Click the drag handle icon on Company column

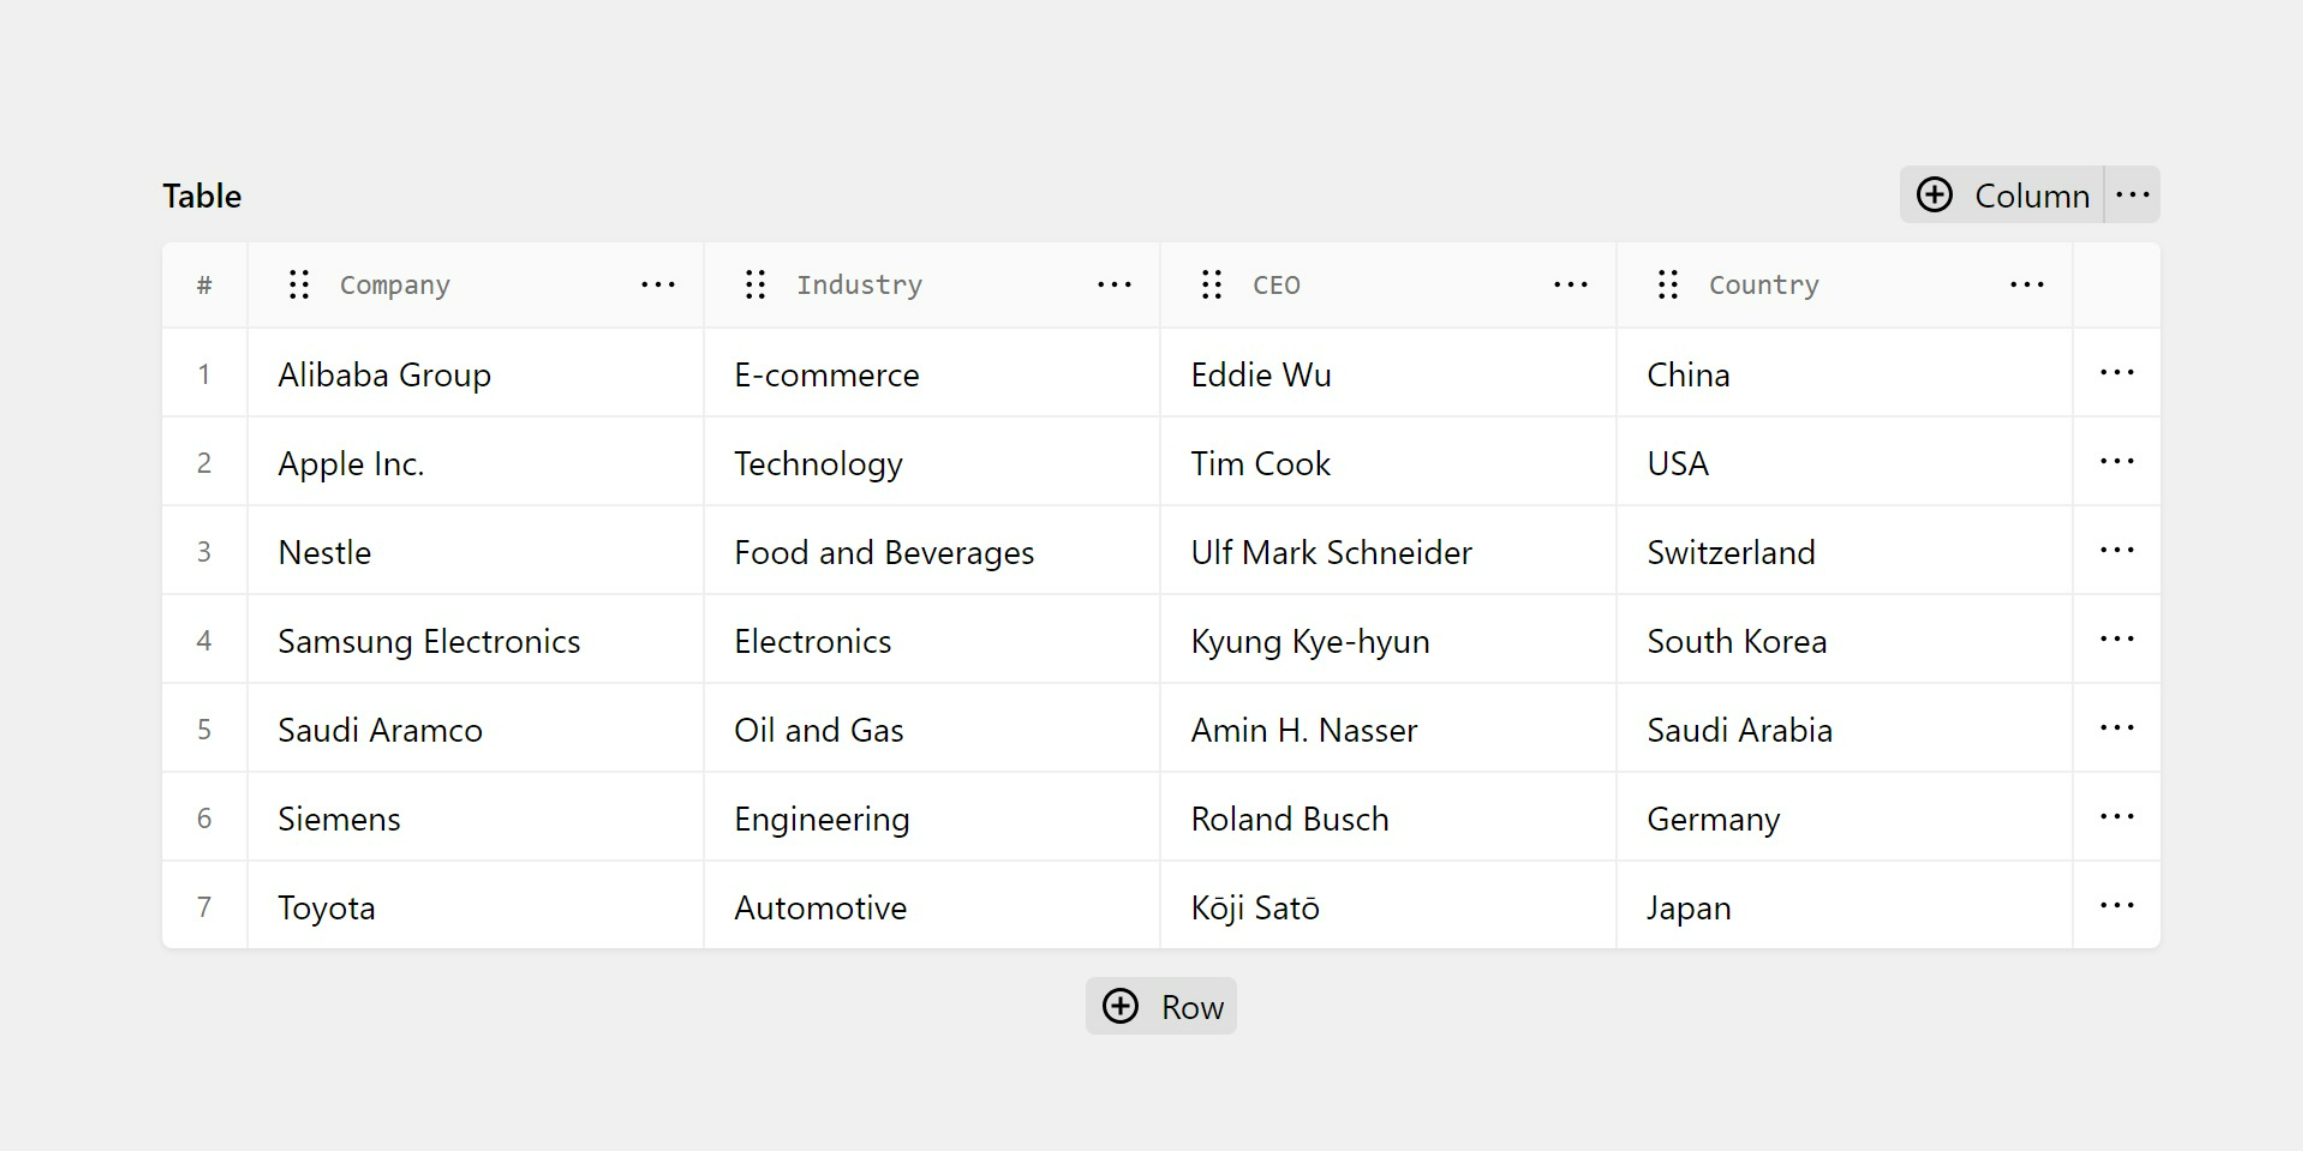[298, 283]
